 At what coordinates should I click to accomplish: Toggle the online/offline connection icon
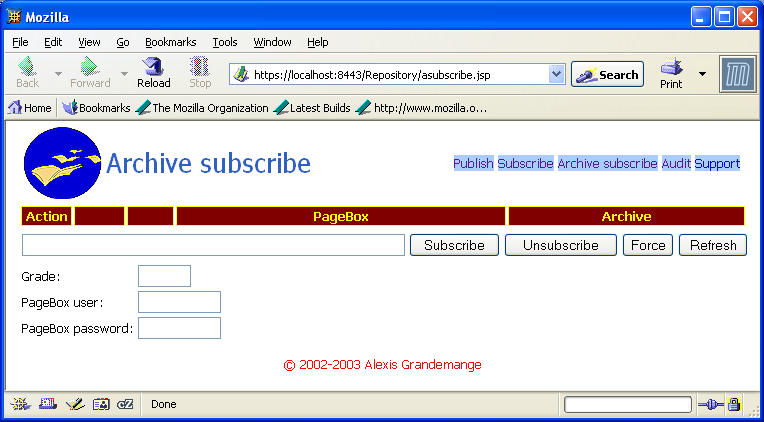tap(709, 404)
